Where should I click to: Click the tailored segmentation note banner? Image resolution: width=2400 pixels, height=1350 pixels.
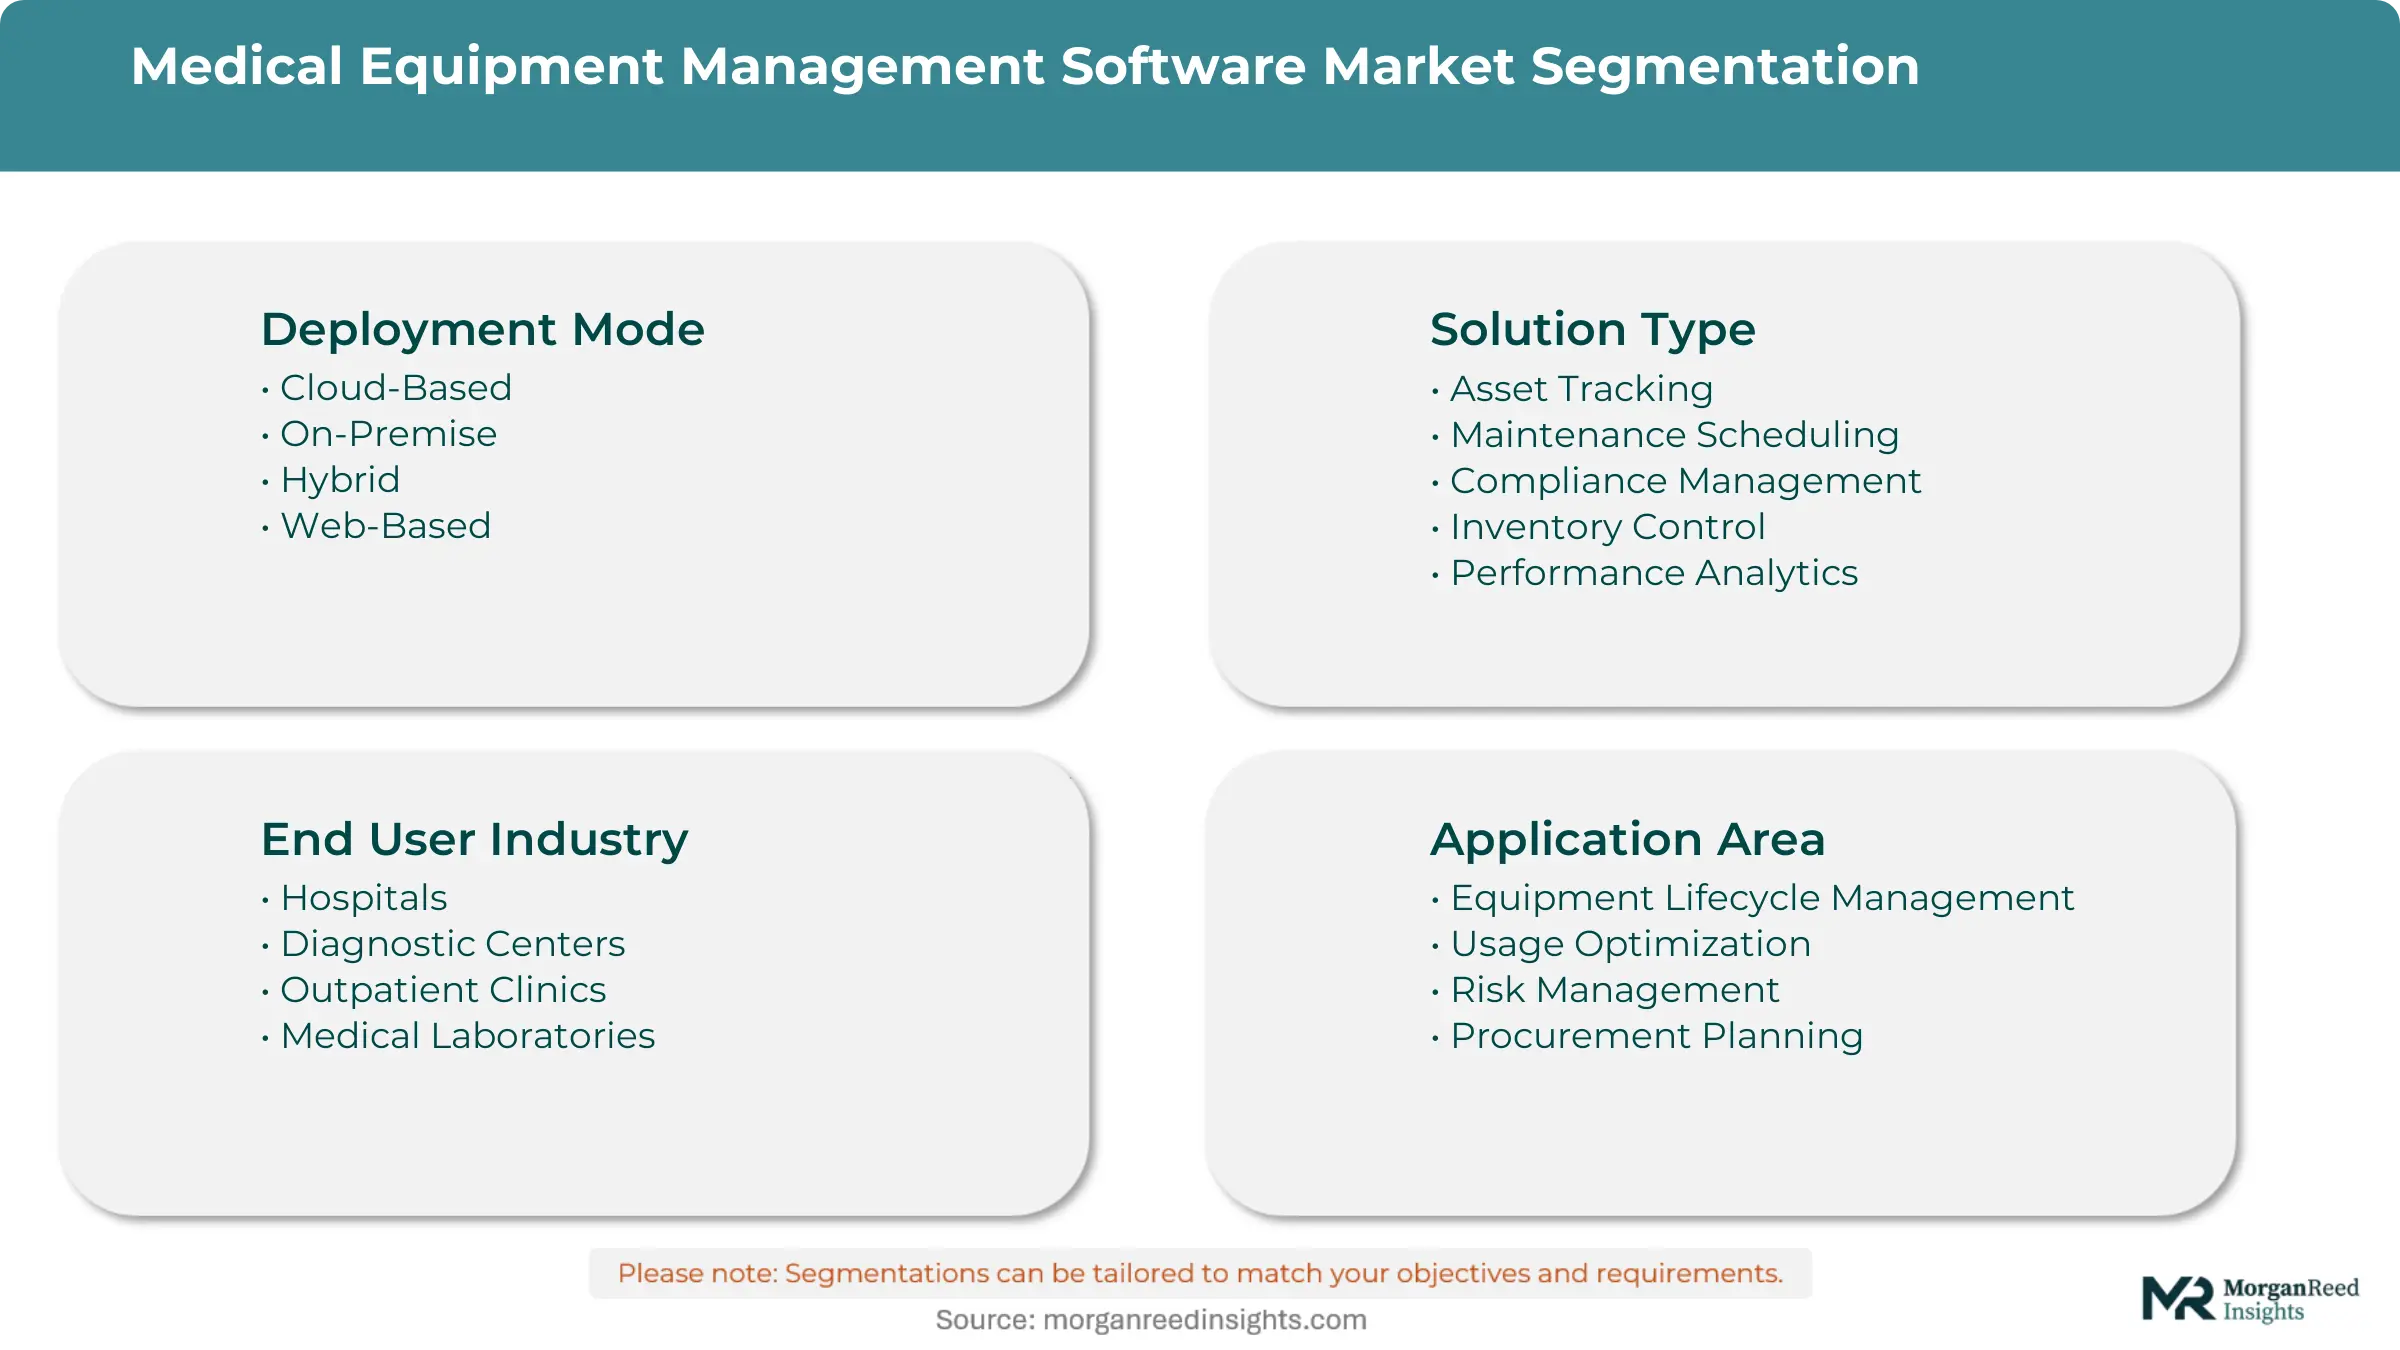coord(1200,1273)
